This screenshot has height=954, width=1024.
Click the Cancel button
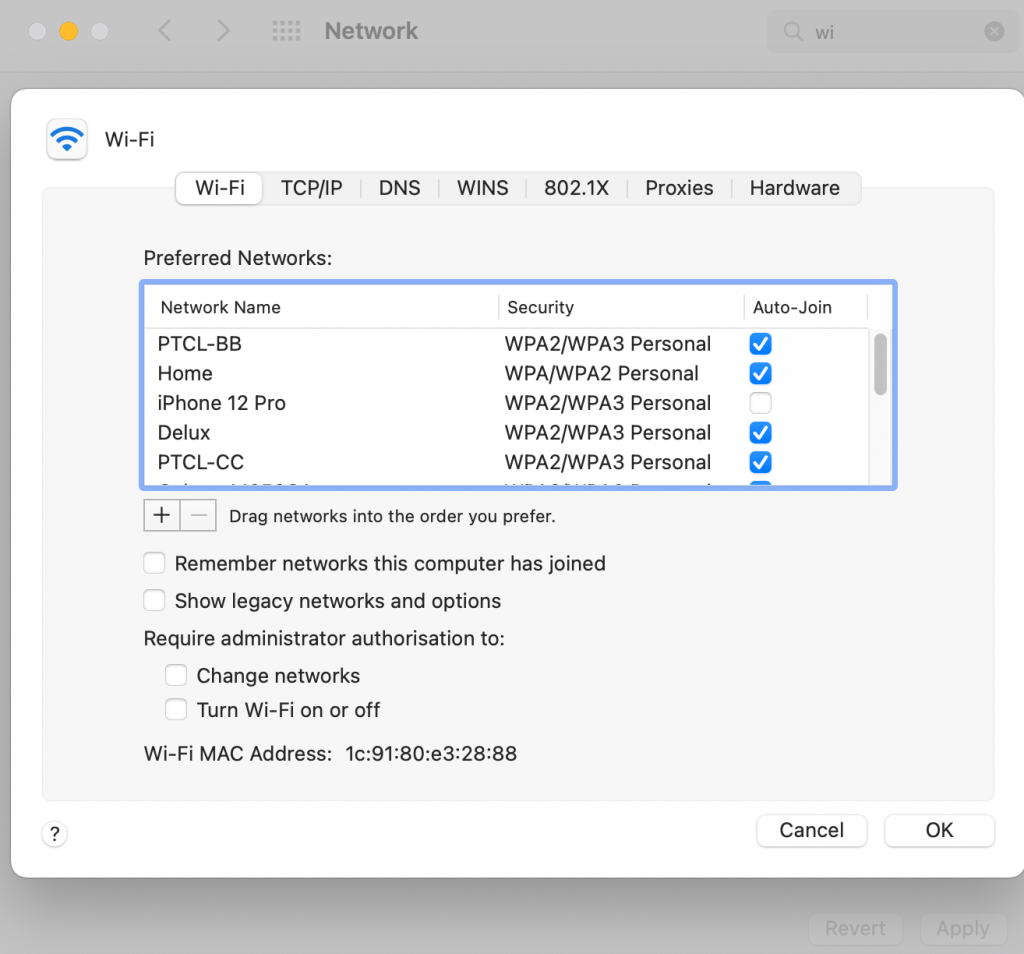(812, 830)
